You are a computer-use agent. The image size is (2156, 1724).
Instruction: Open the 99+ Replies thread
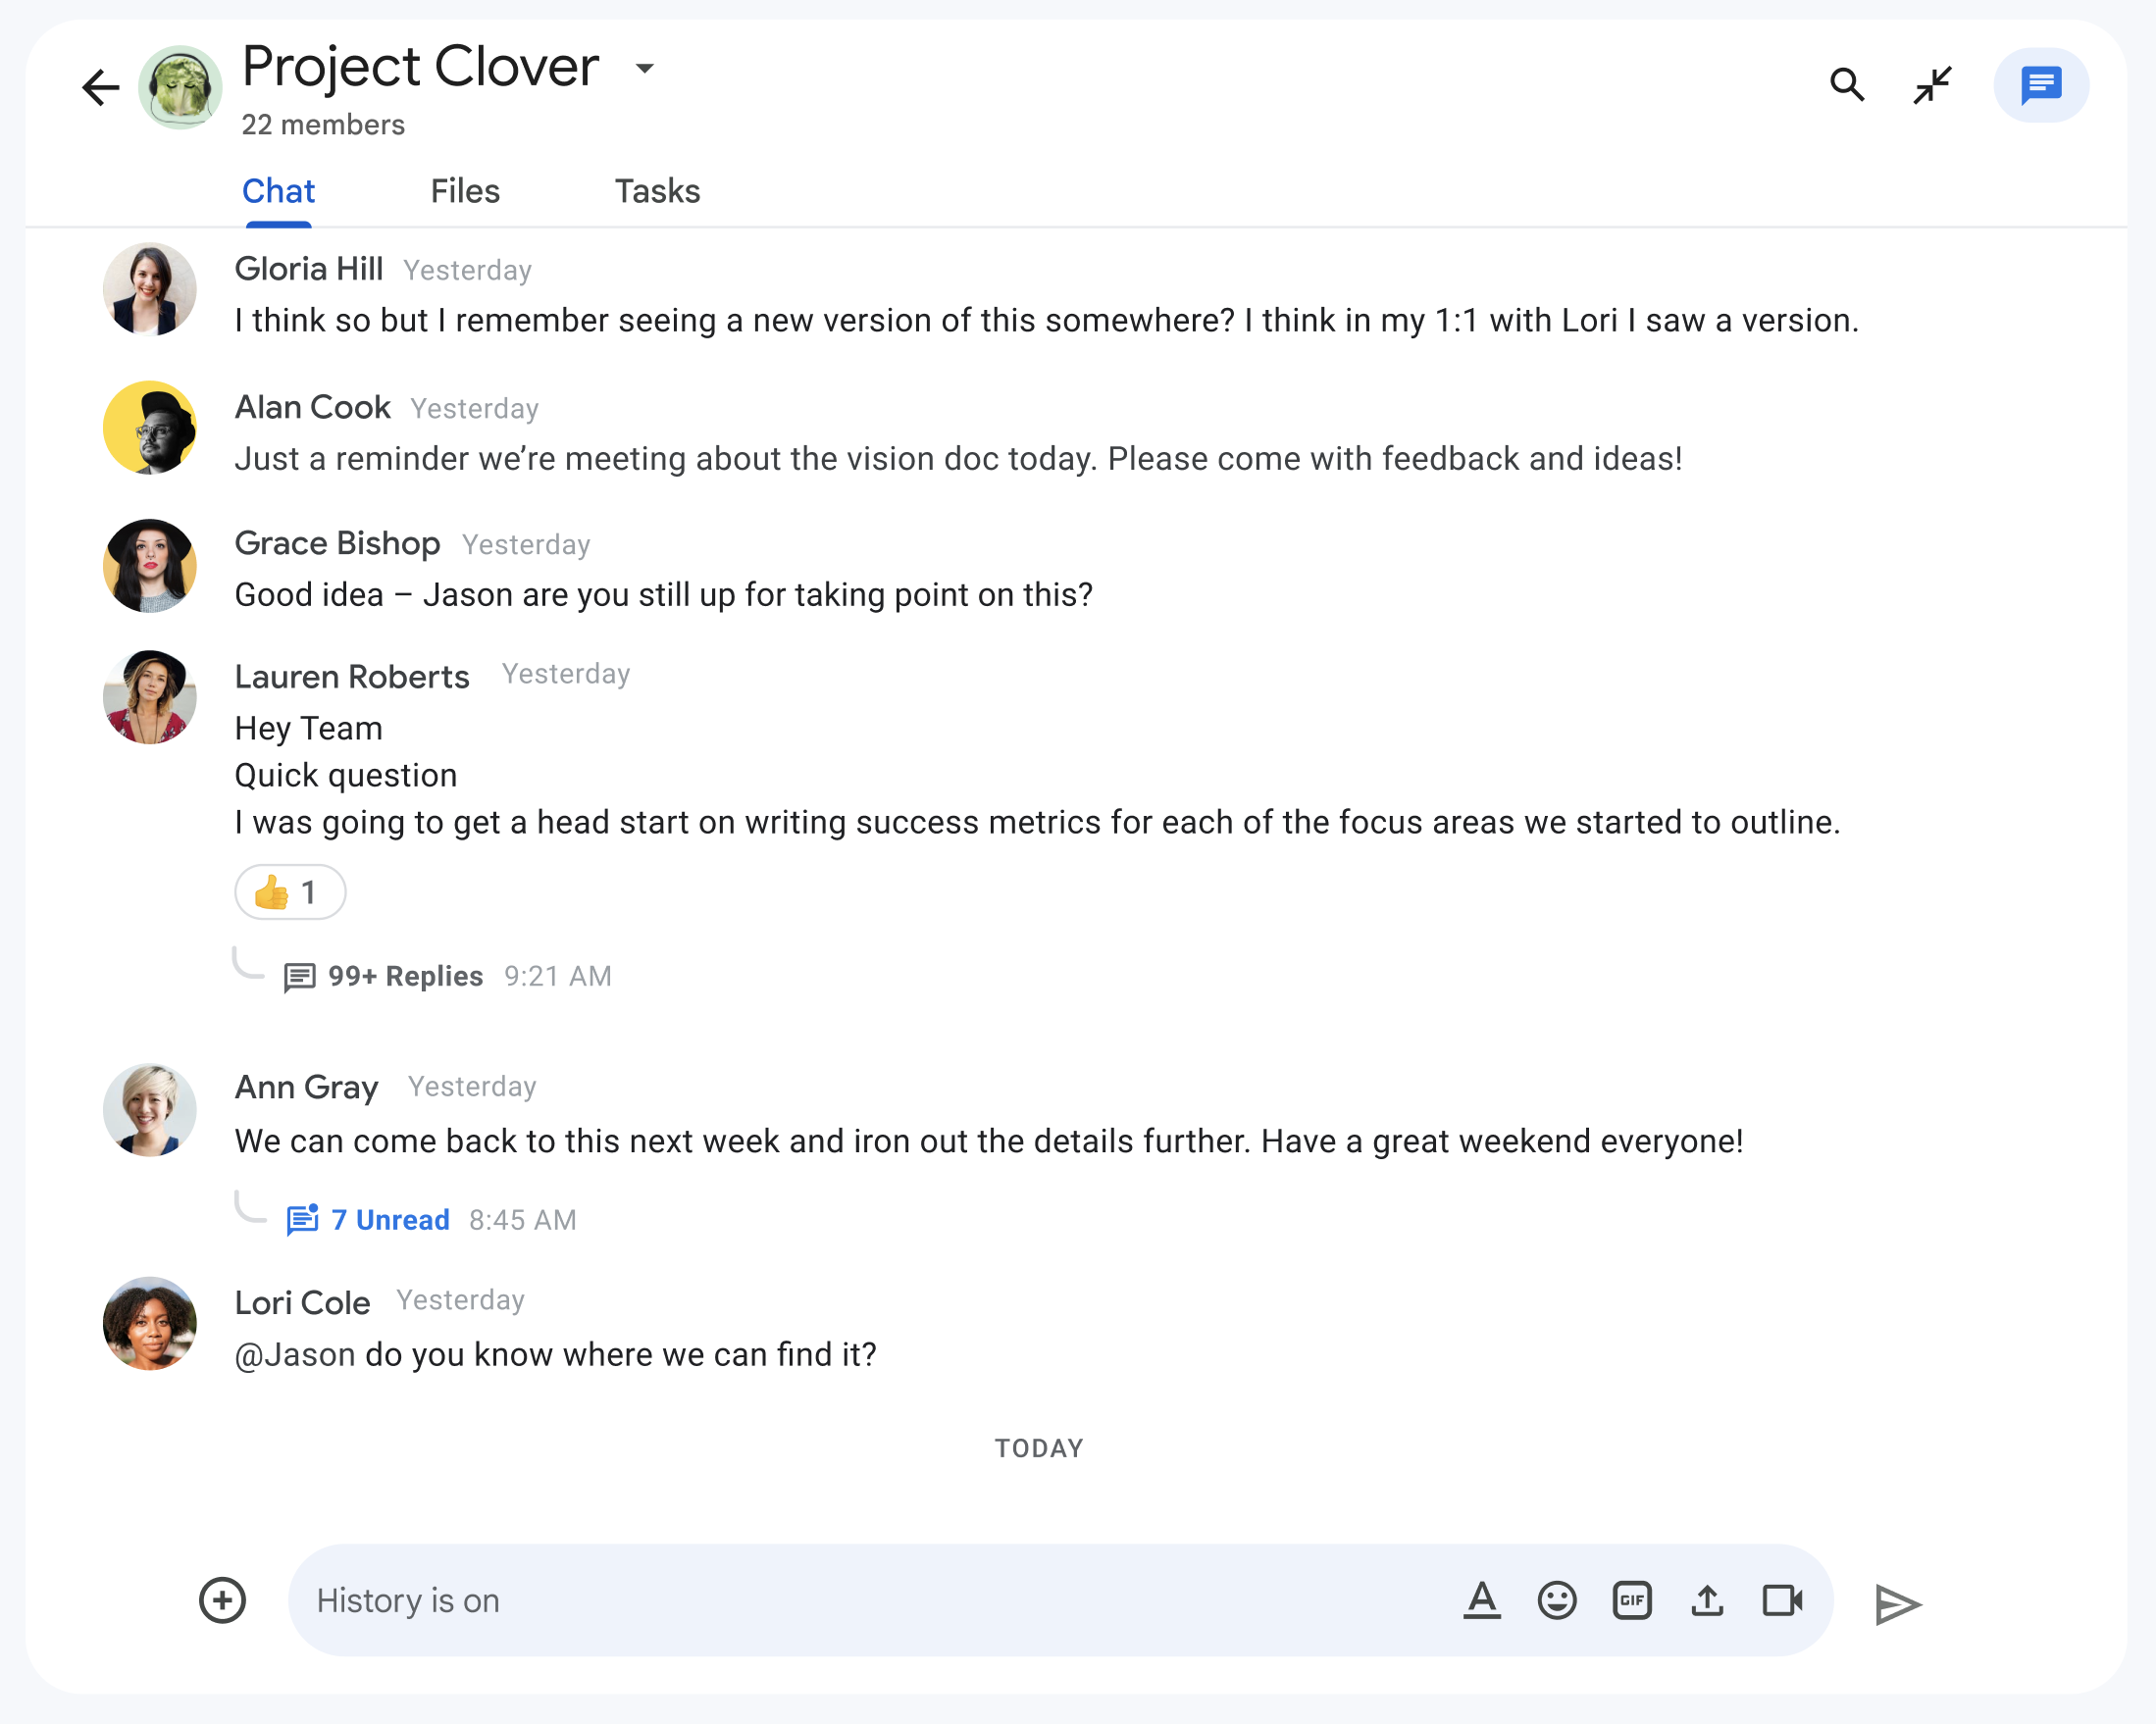tap(405, 976)
